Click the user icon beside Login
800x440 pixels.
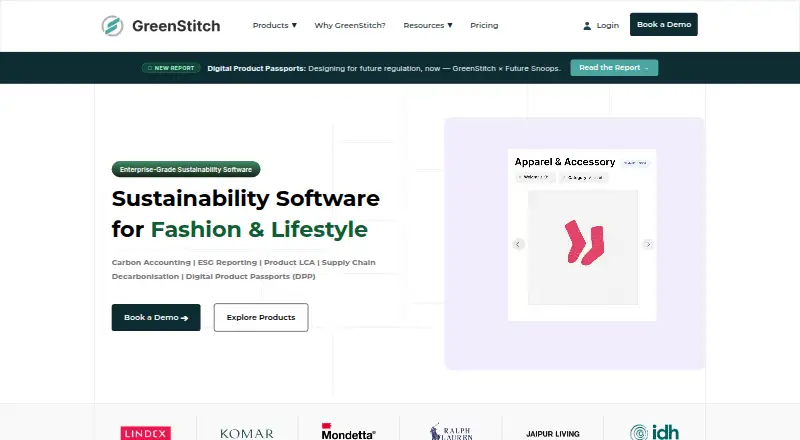click(x=587, y=26)
